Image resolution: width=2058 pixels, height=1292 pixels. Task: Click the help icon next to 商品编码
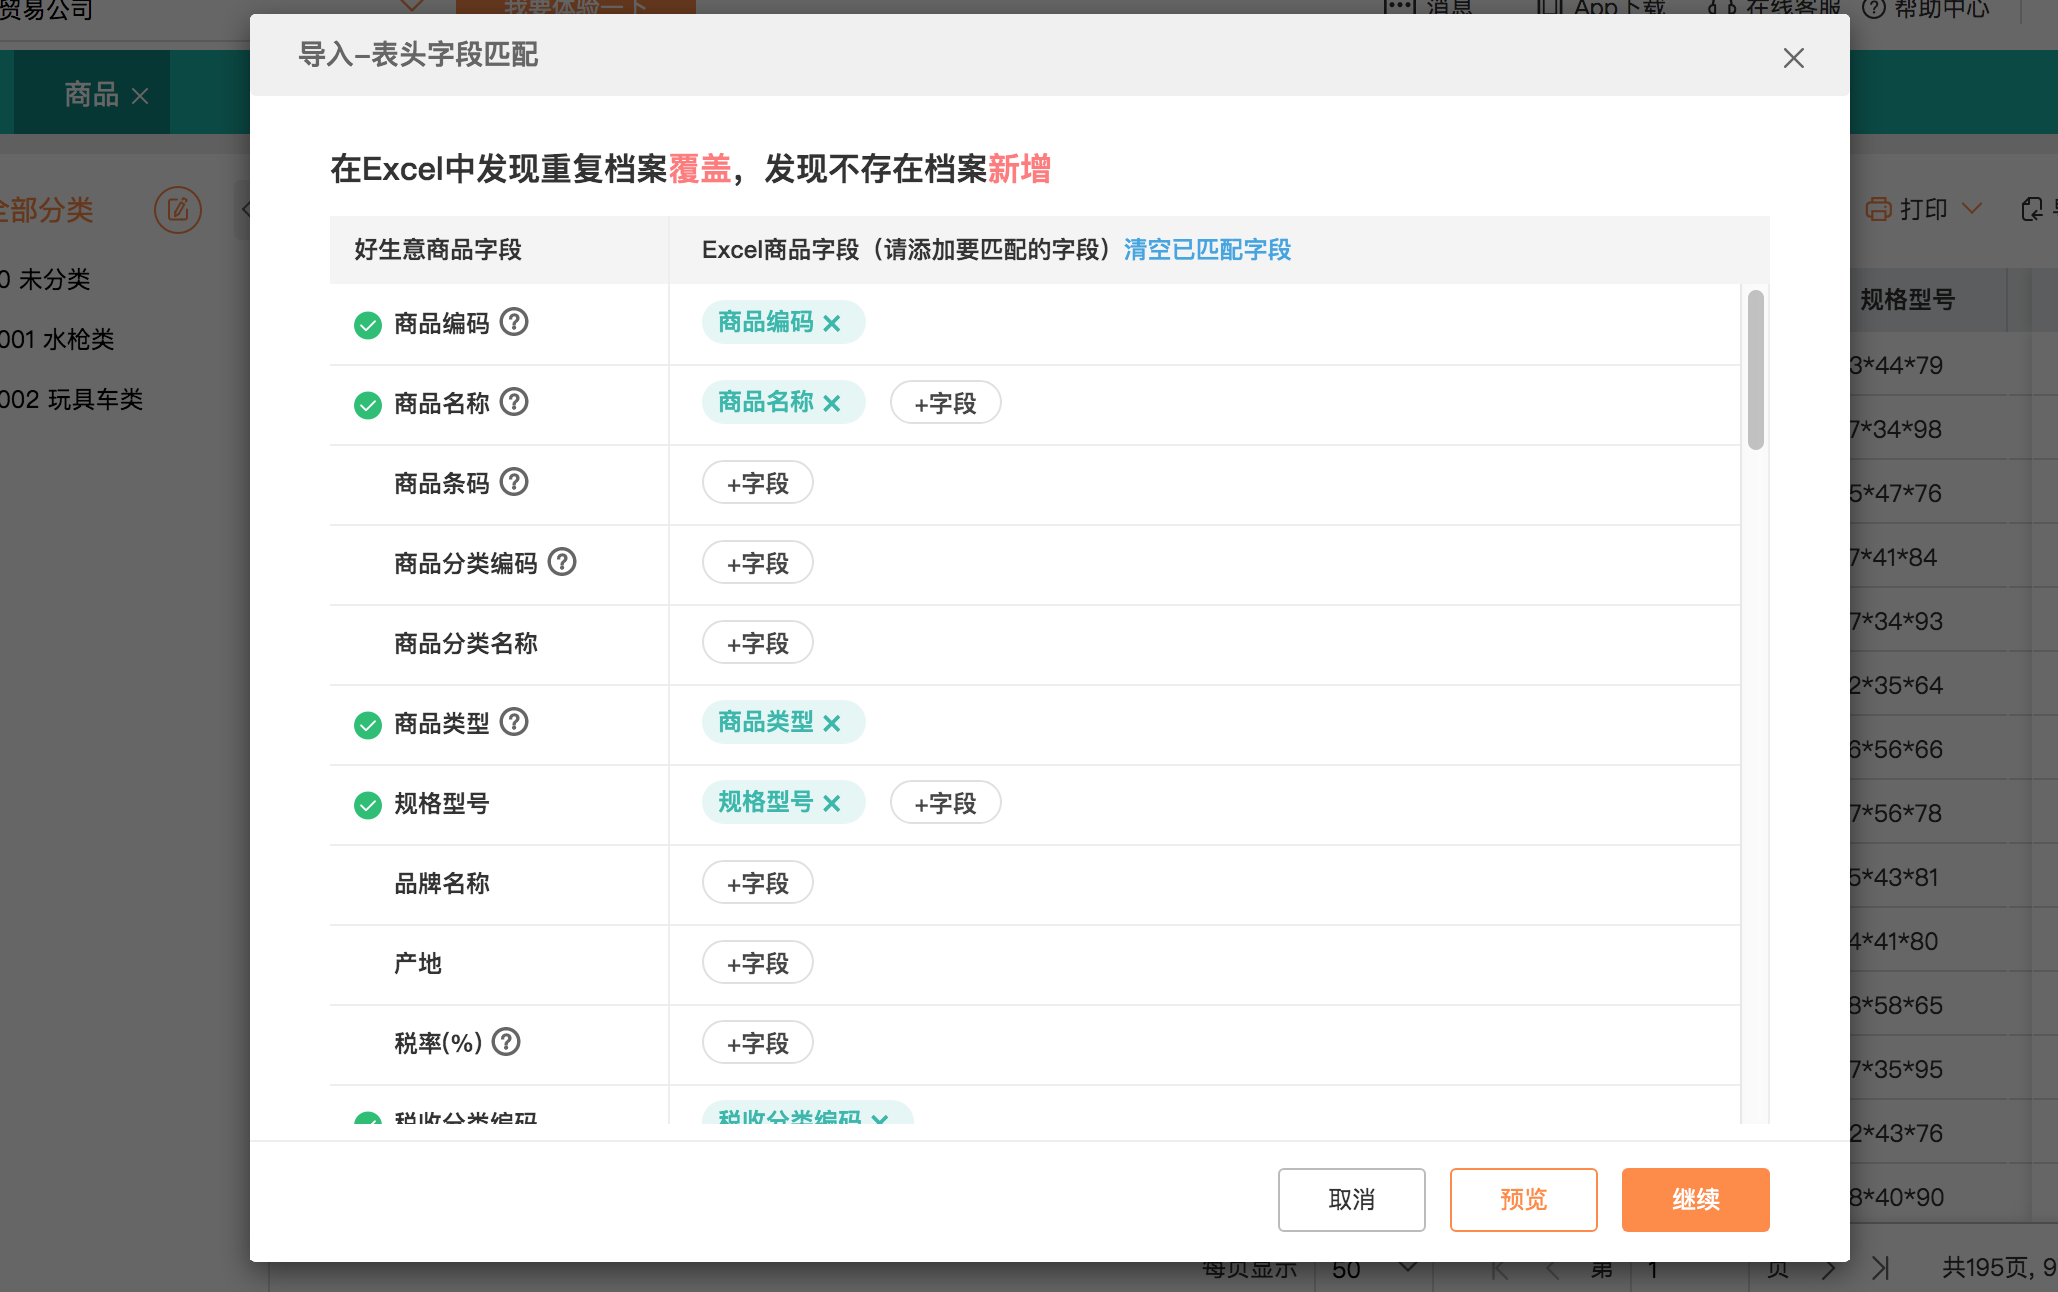click(x=515, y=322)
